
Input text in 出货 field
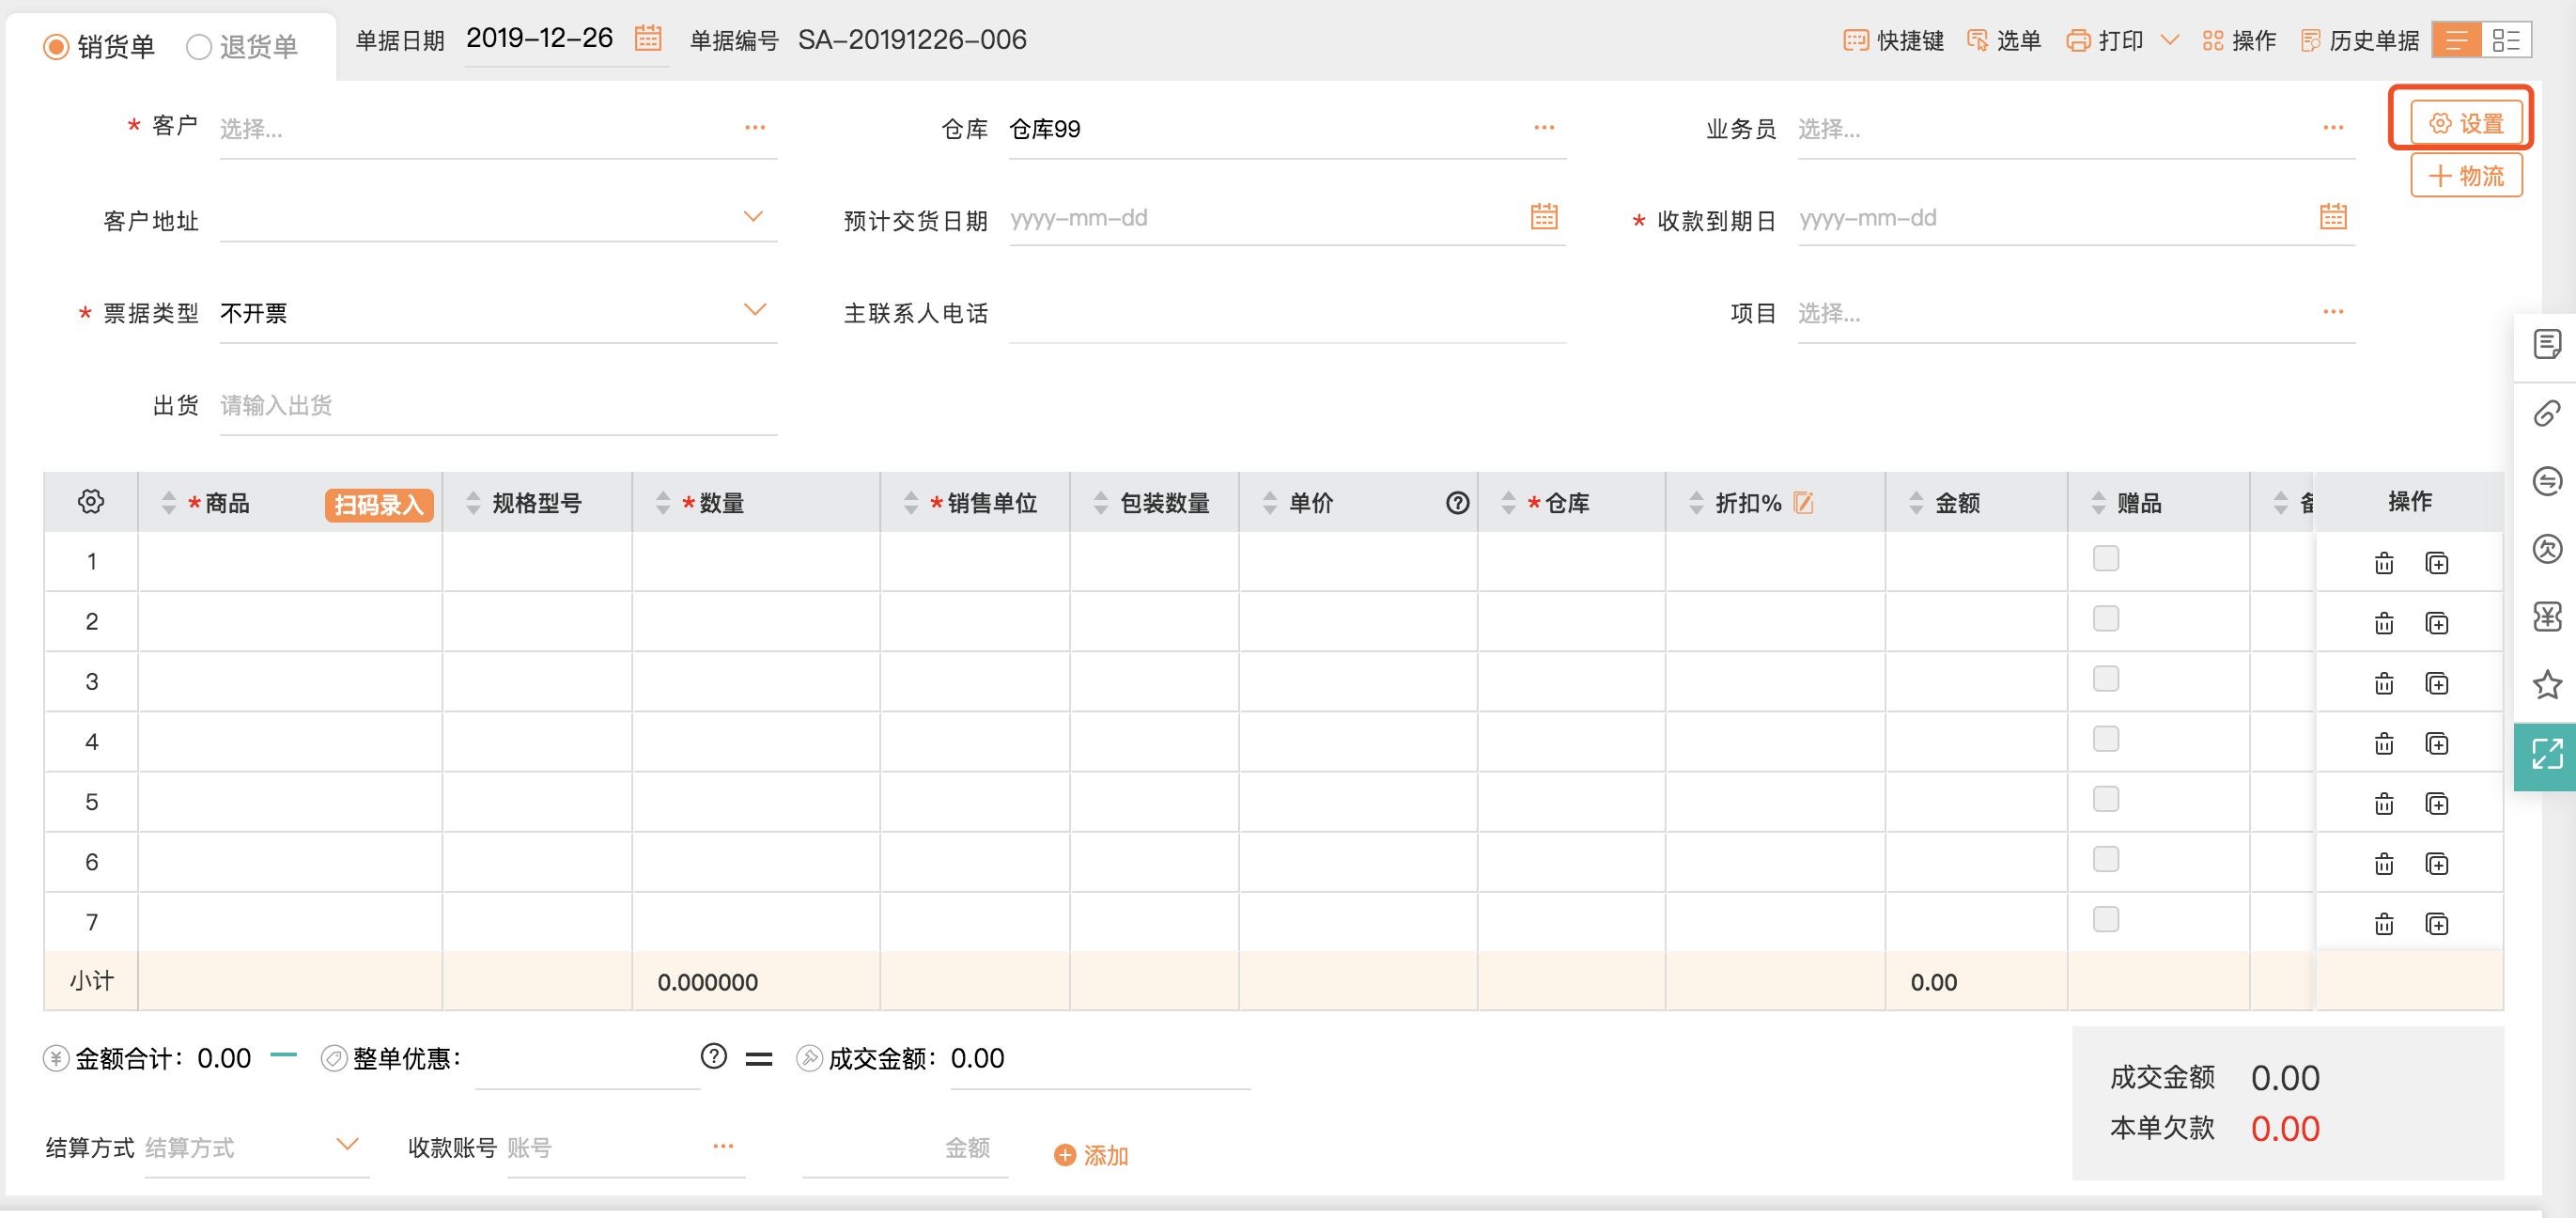tap(491, 408)
